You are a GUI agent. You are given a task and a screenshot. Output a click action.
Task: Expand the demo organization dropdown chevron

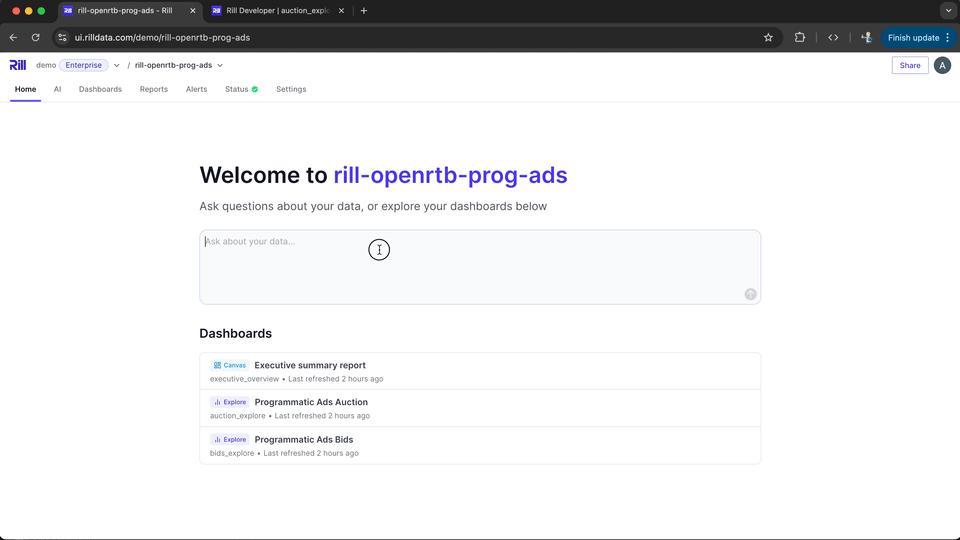pos(116,65)
